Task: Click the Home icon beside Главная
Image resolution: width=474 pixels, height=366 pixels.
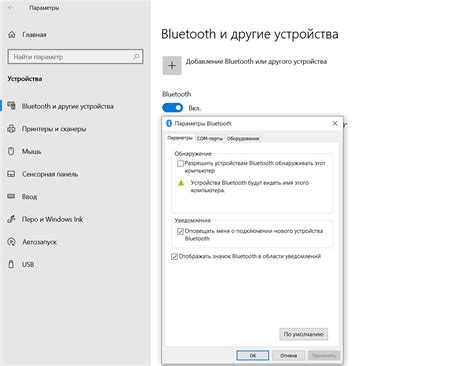Action: point(12,34)
